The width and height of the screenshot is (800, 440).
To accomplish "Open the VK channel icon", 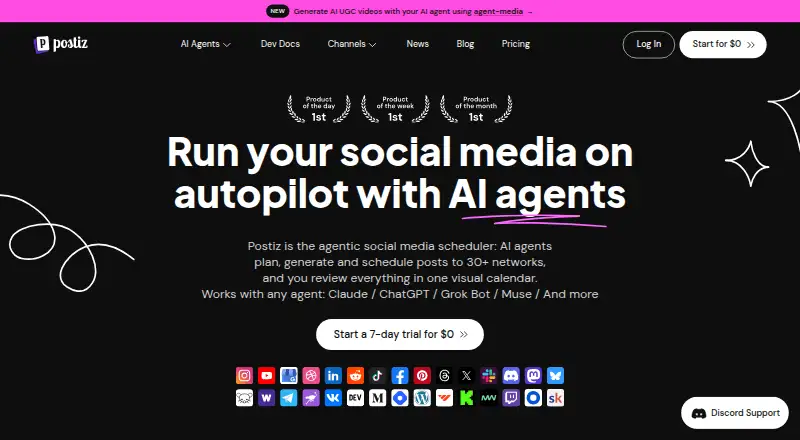I will 333,398.
